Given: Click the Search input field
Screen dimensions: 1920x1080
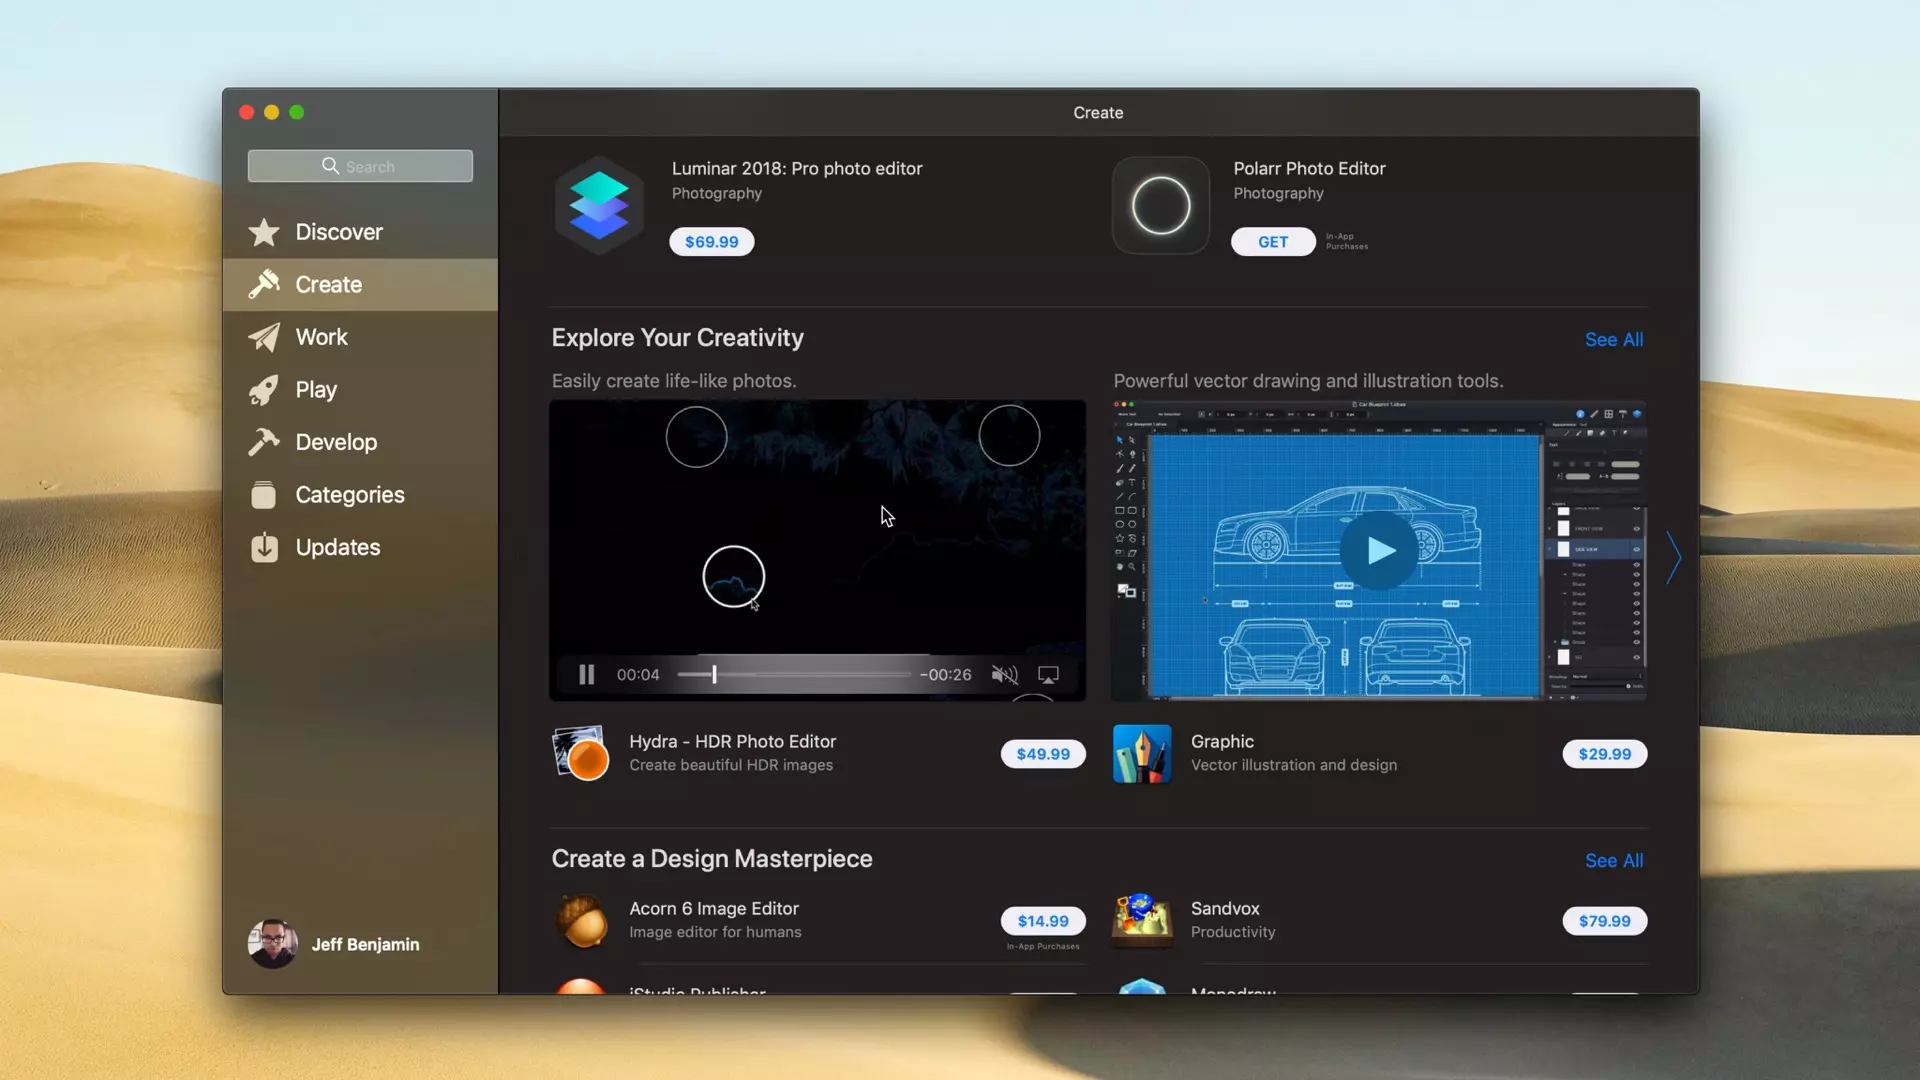Looking at the screenshot, I should tap(361, 165).
